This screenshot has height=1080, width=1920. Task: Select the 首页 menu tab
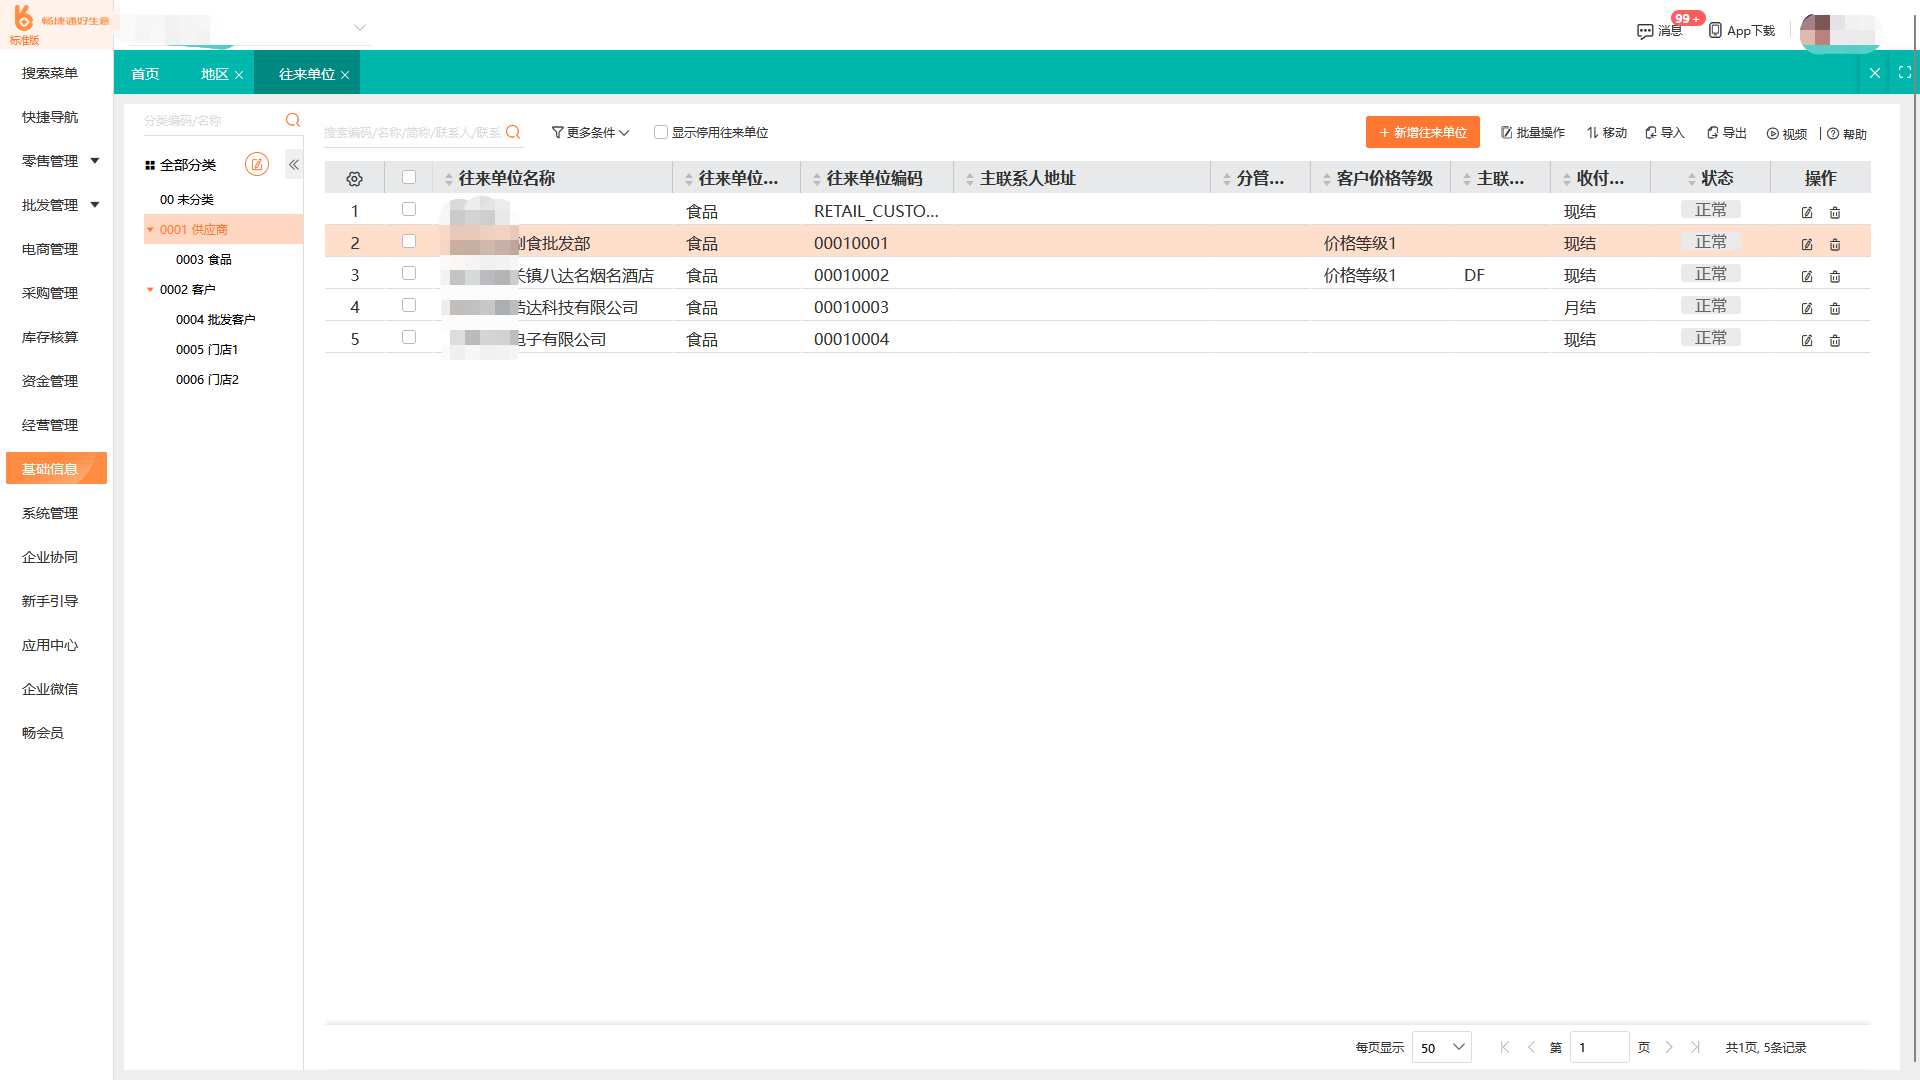tap(144, 74)
